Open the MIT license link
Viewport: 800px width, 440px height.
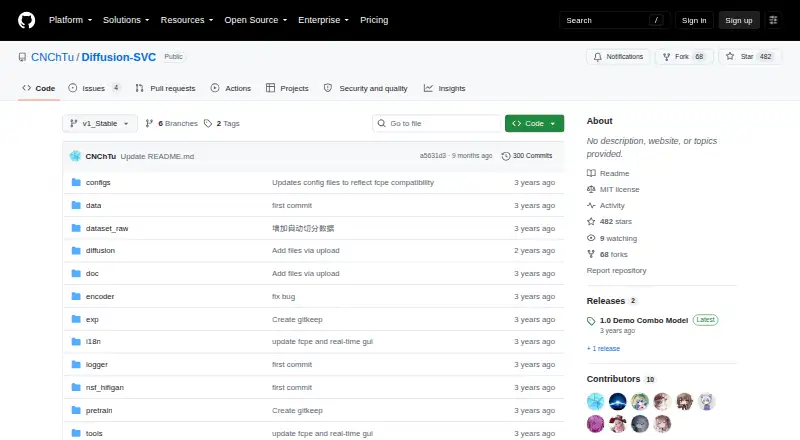[x=613, y=189]
